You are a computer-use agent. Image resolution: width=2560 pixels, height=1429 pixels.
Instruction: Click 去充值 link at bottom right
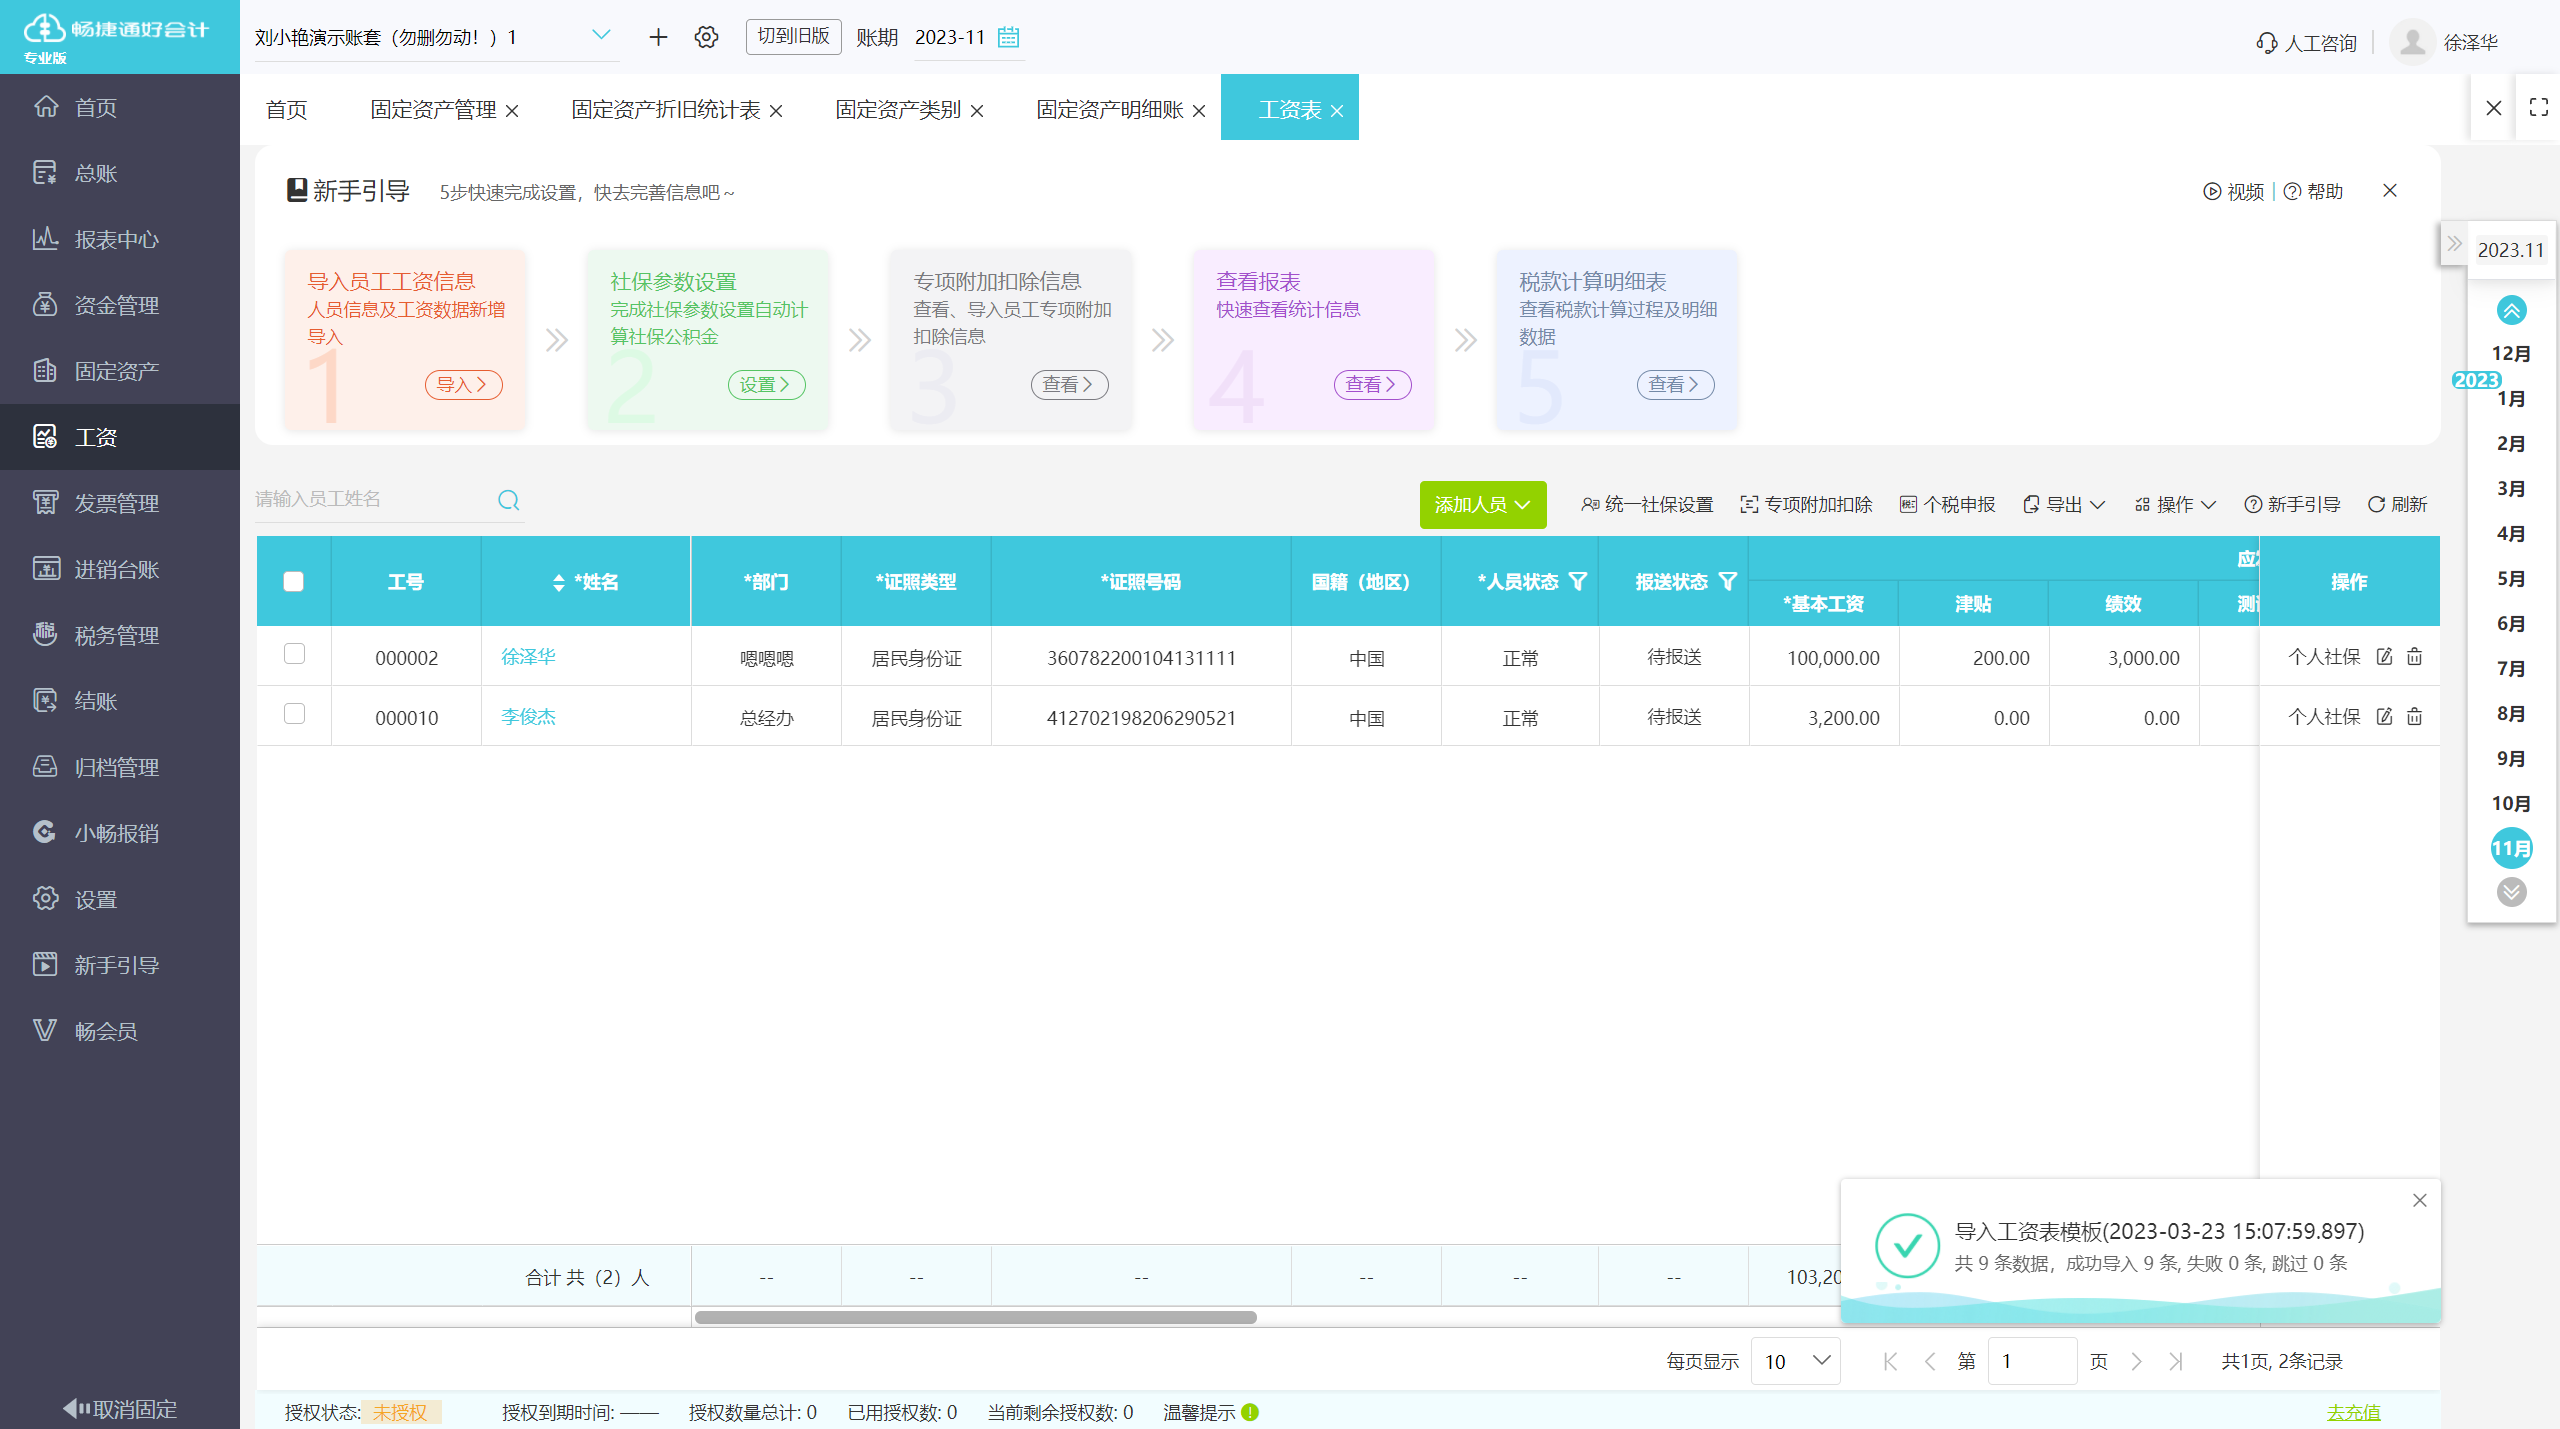[2353, 1411]
